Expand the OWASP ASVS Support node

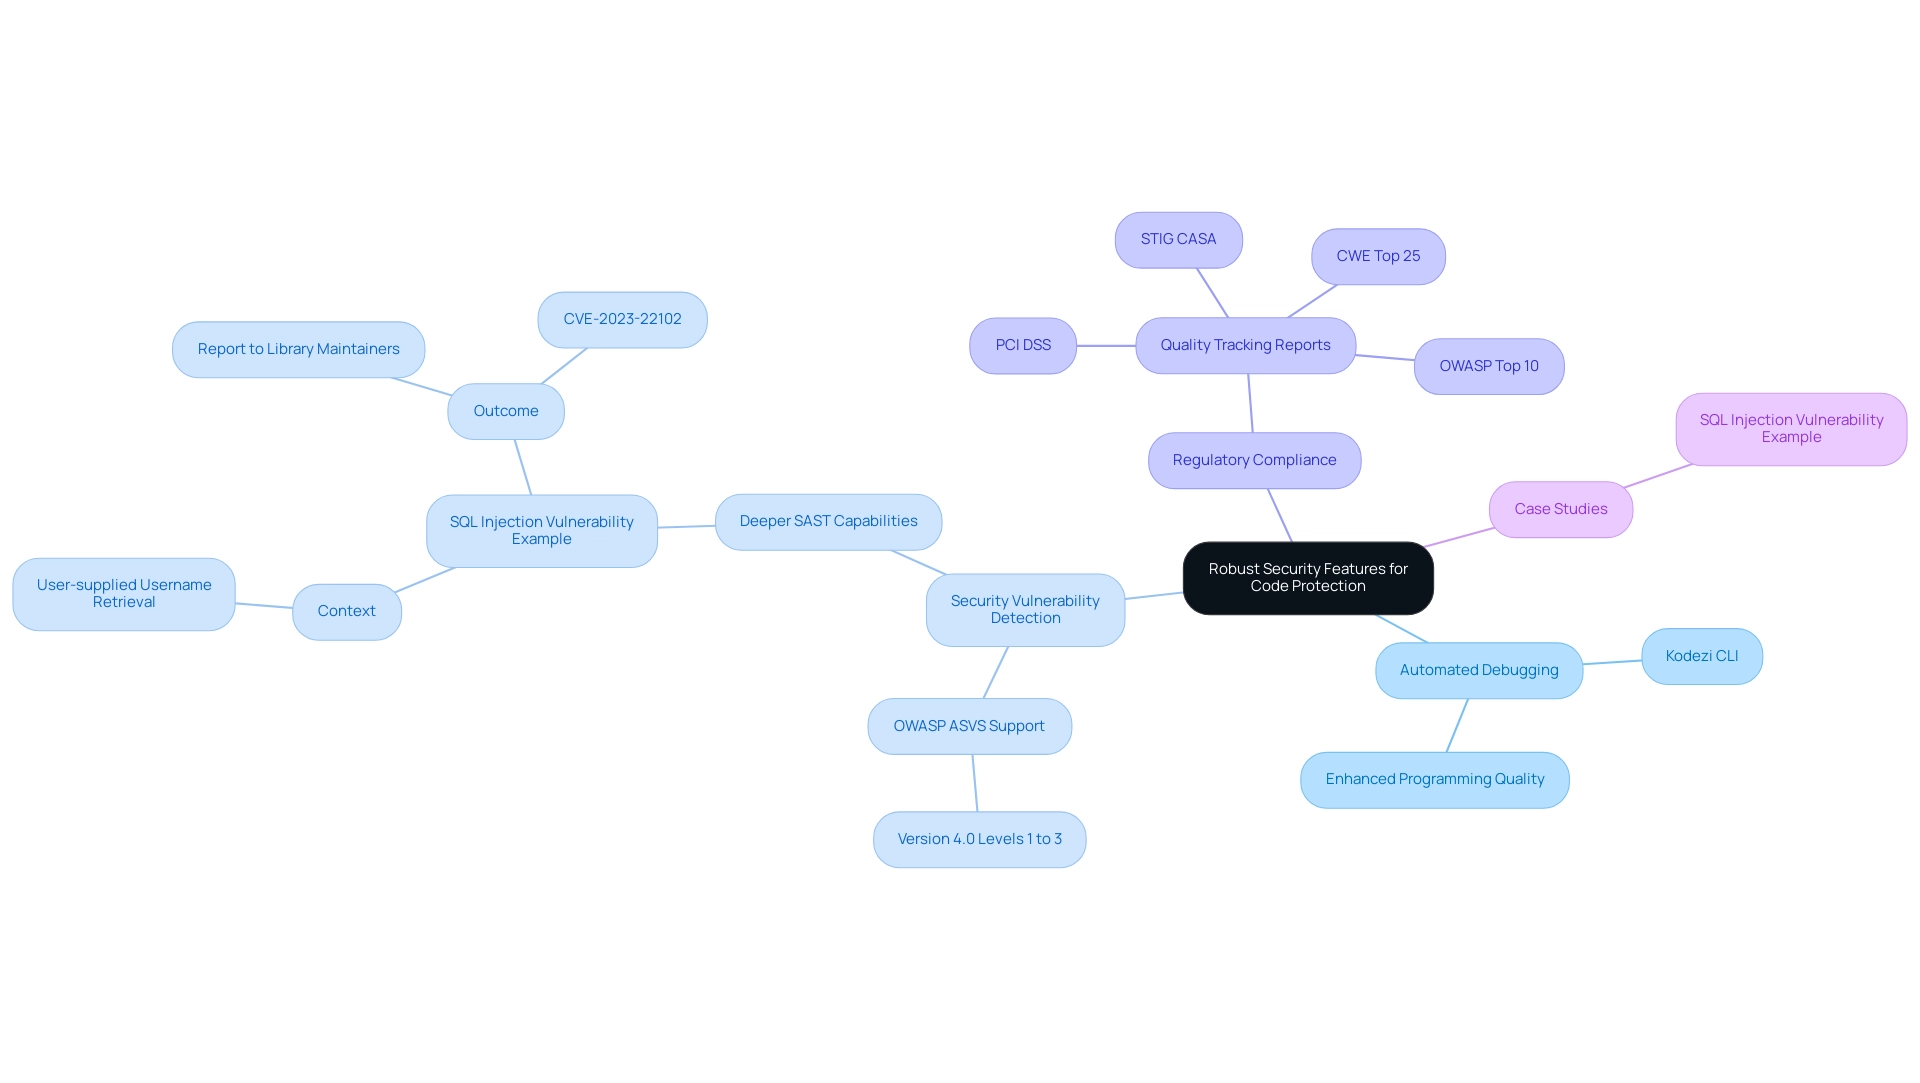click(969, 726)
